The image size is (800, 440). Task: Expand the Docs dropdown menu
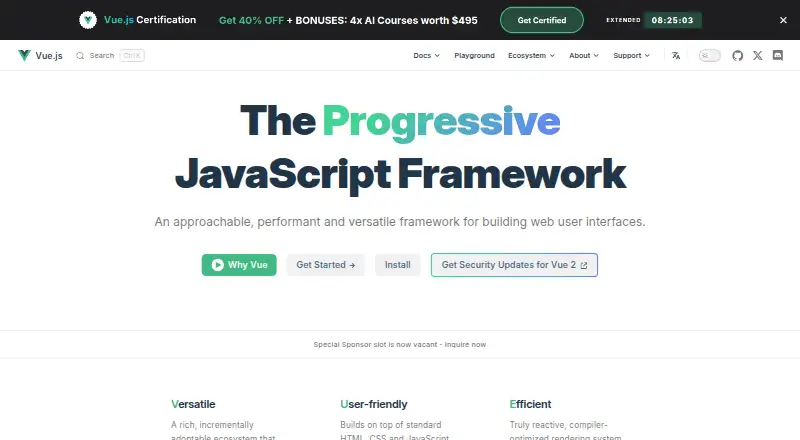pos(427,56)
